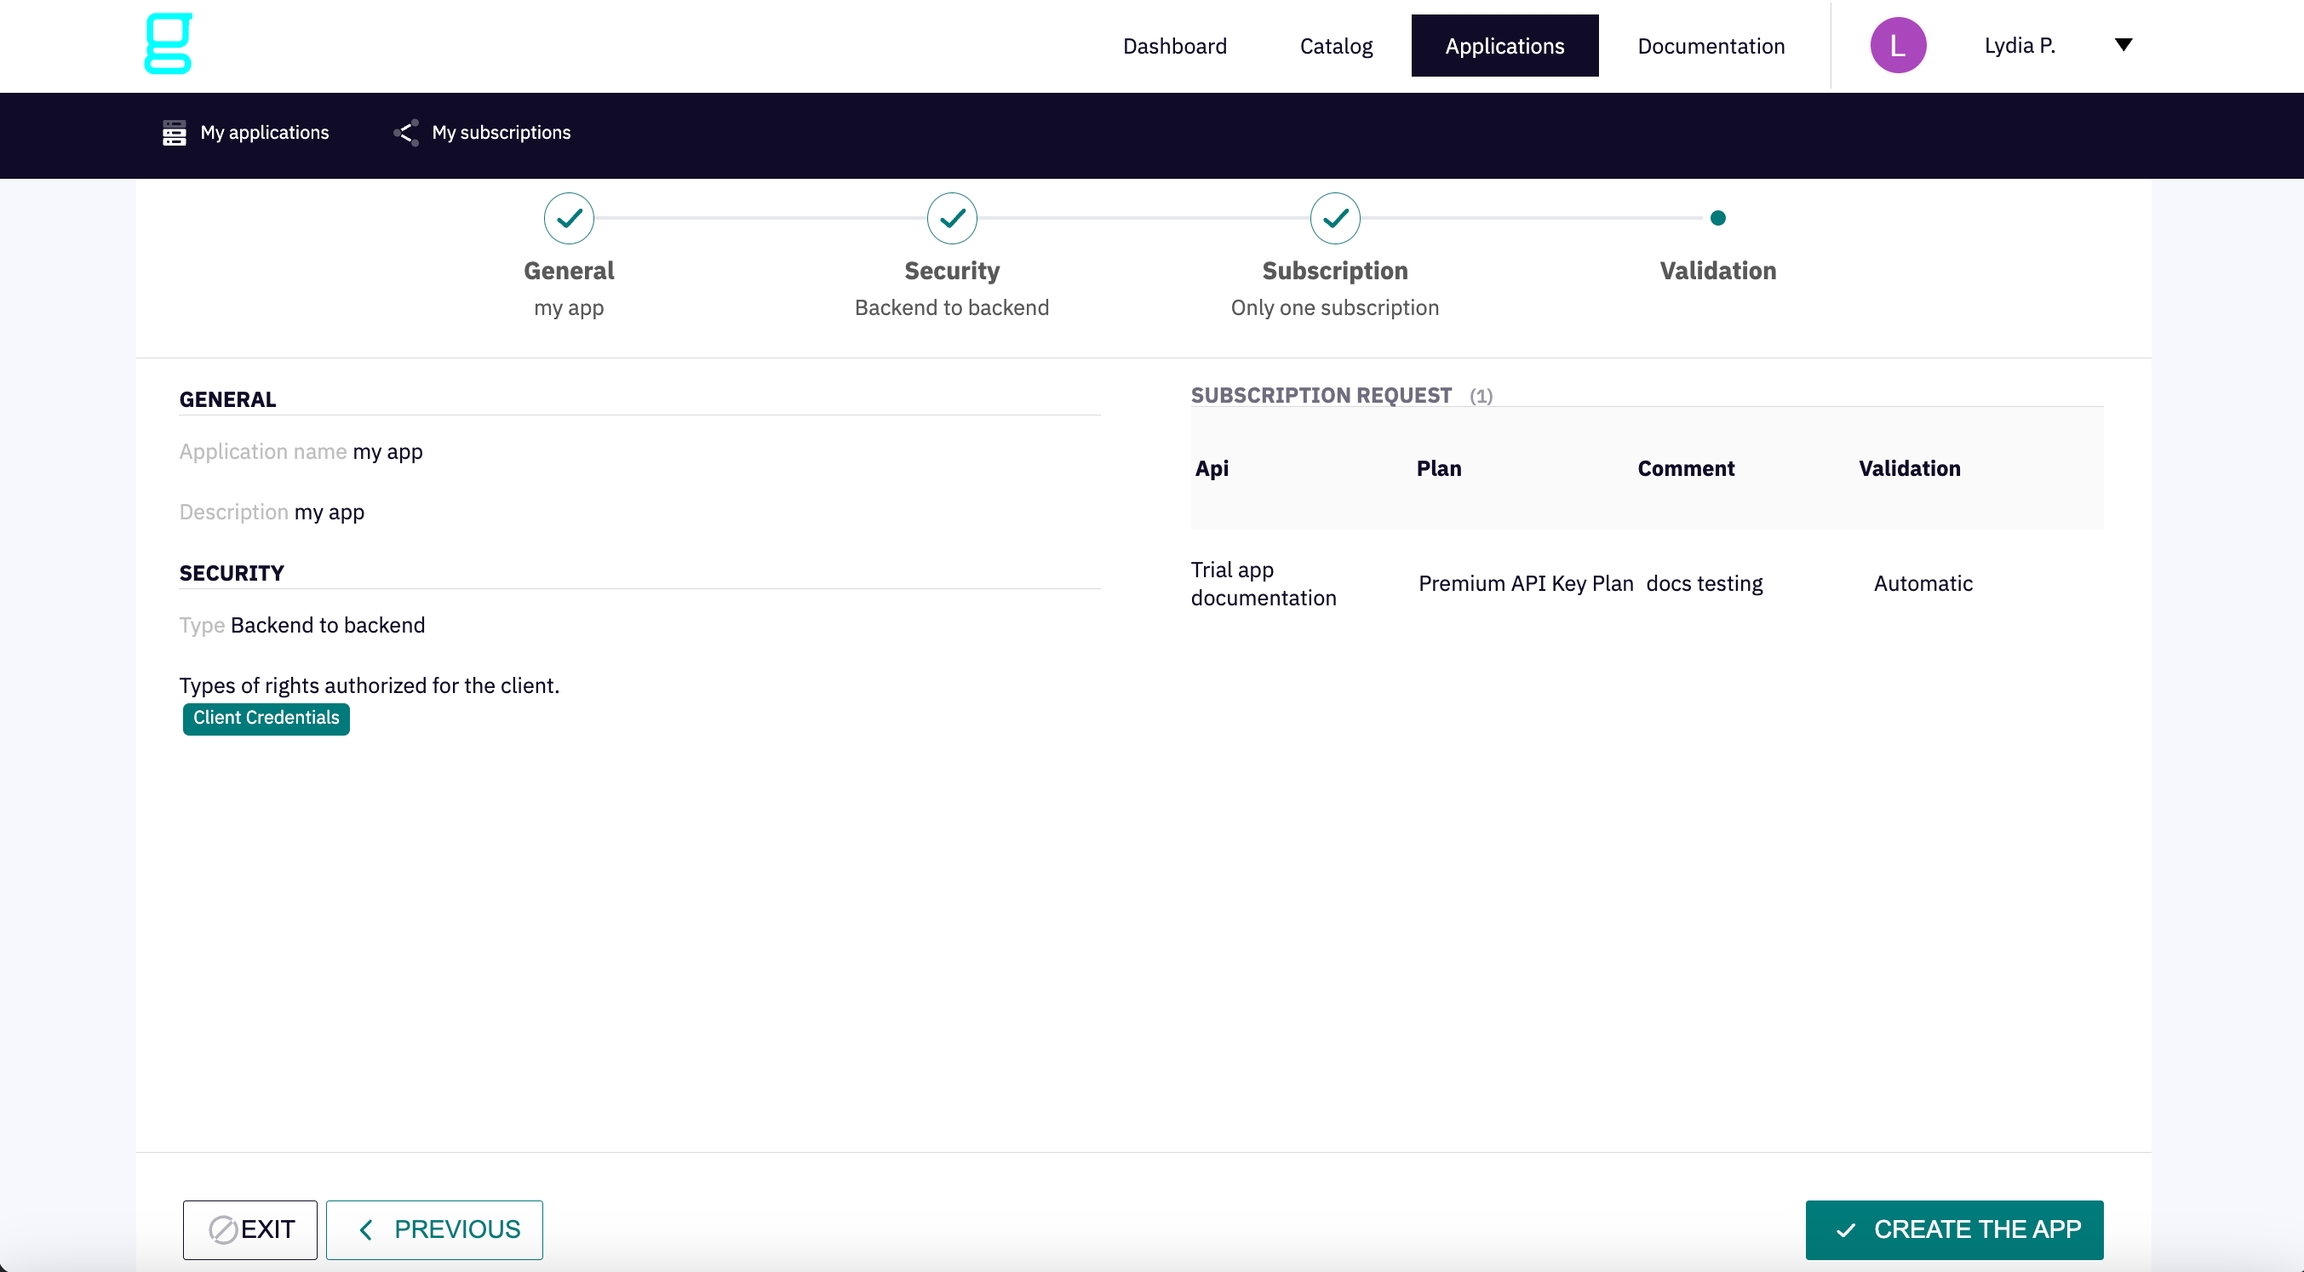Click CREATE THE APP button
This screenshot has width=2304, height=1272.
pyautogui.click(x=1954, y=1229)
